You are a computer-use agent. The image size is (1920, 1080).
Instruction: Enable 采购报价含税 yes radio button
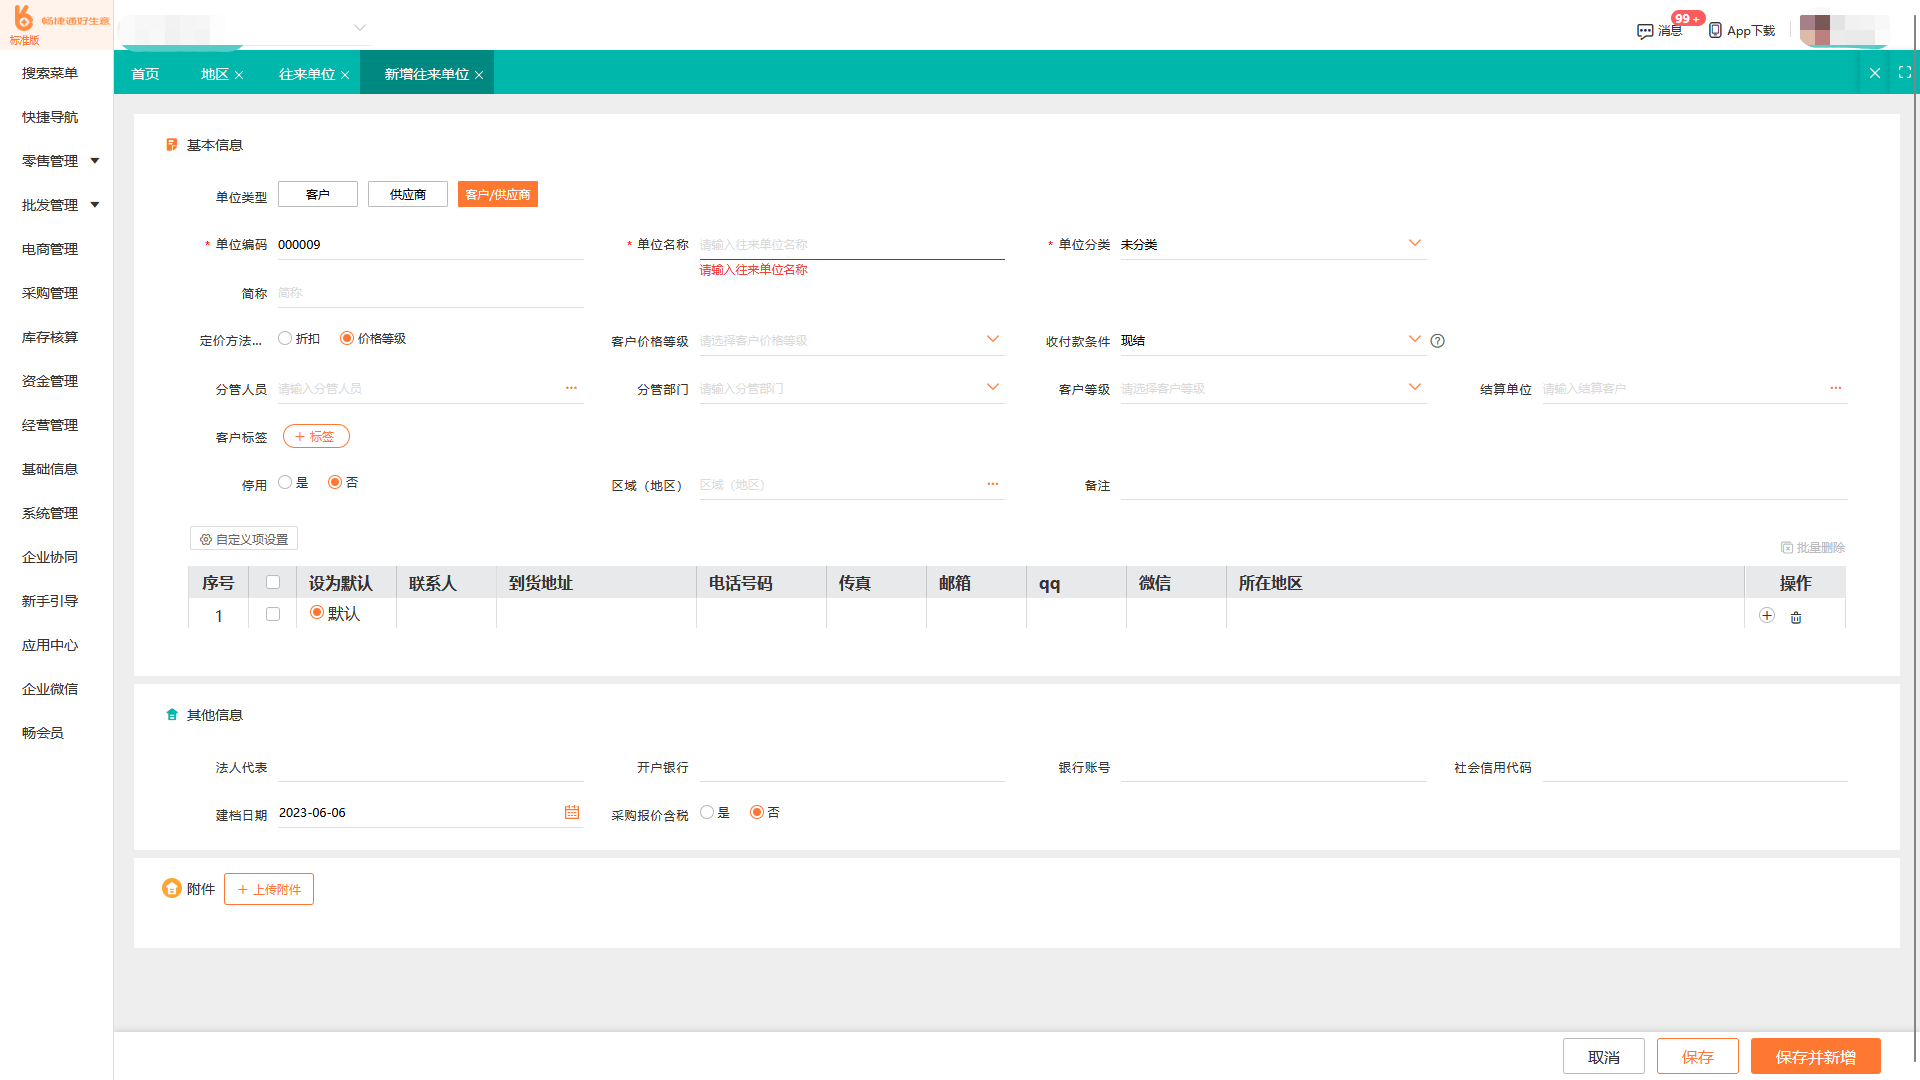709,812
